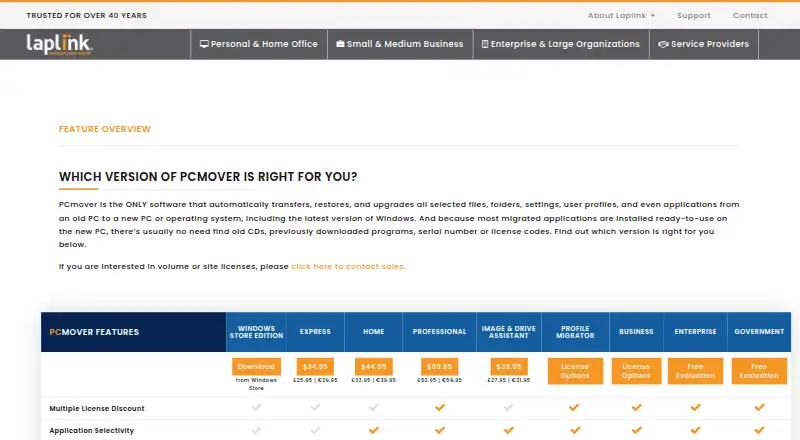This screenshot has height=440, width=800.
Task: Click the $34.95 Express price button
Action: point(315,366)
